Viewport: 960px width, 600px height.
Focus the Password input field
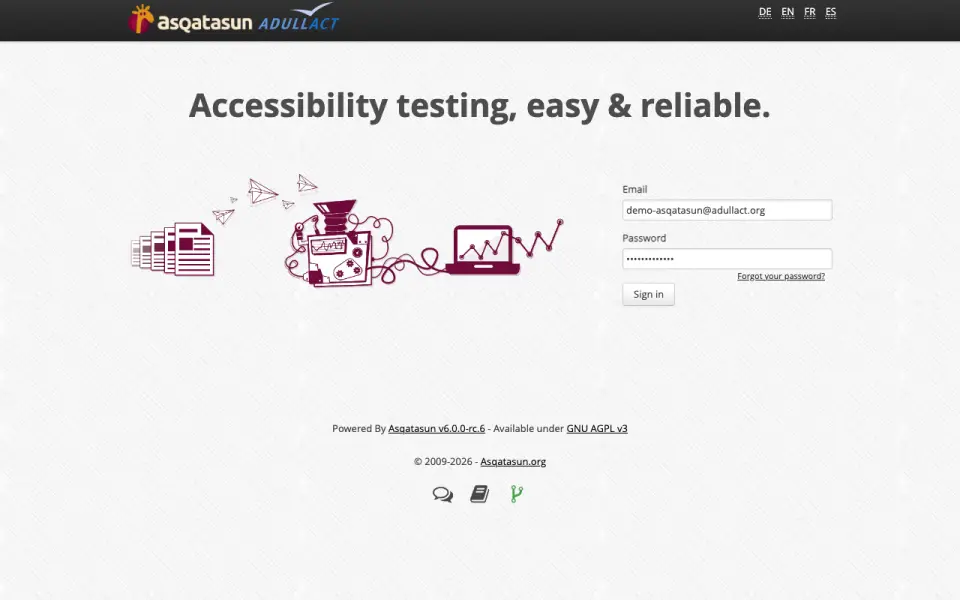pos(727,258)
